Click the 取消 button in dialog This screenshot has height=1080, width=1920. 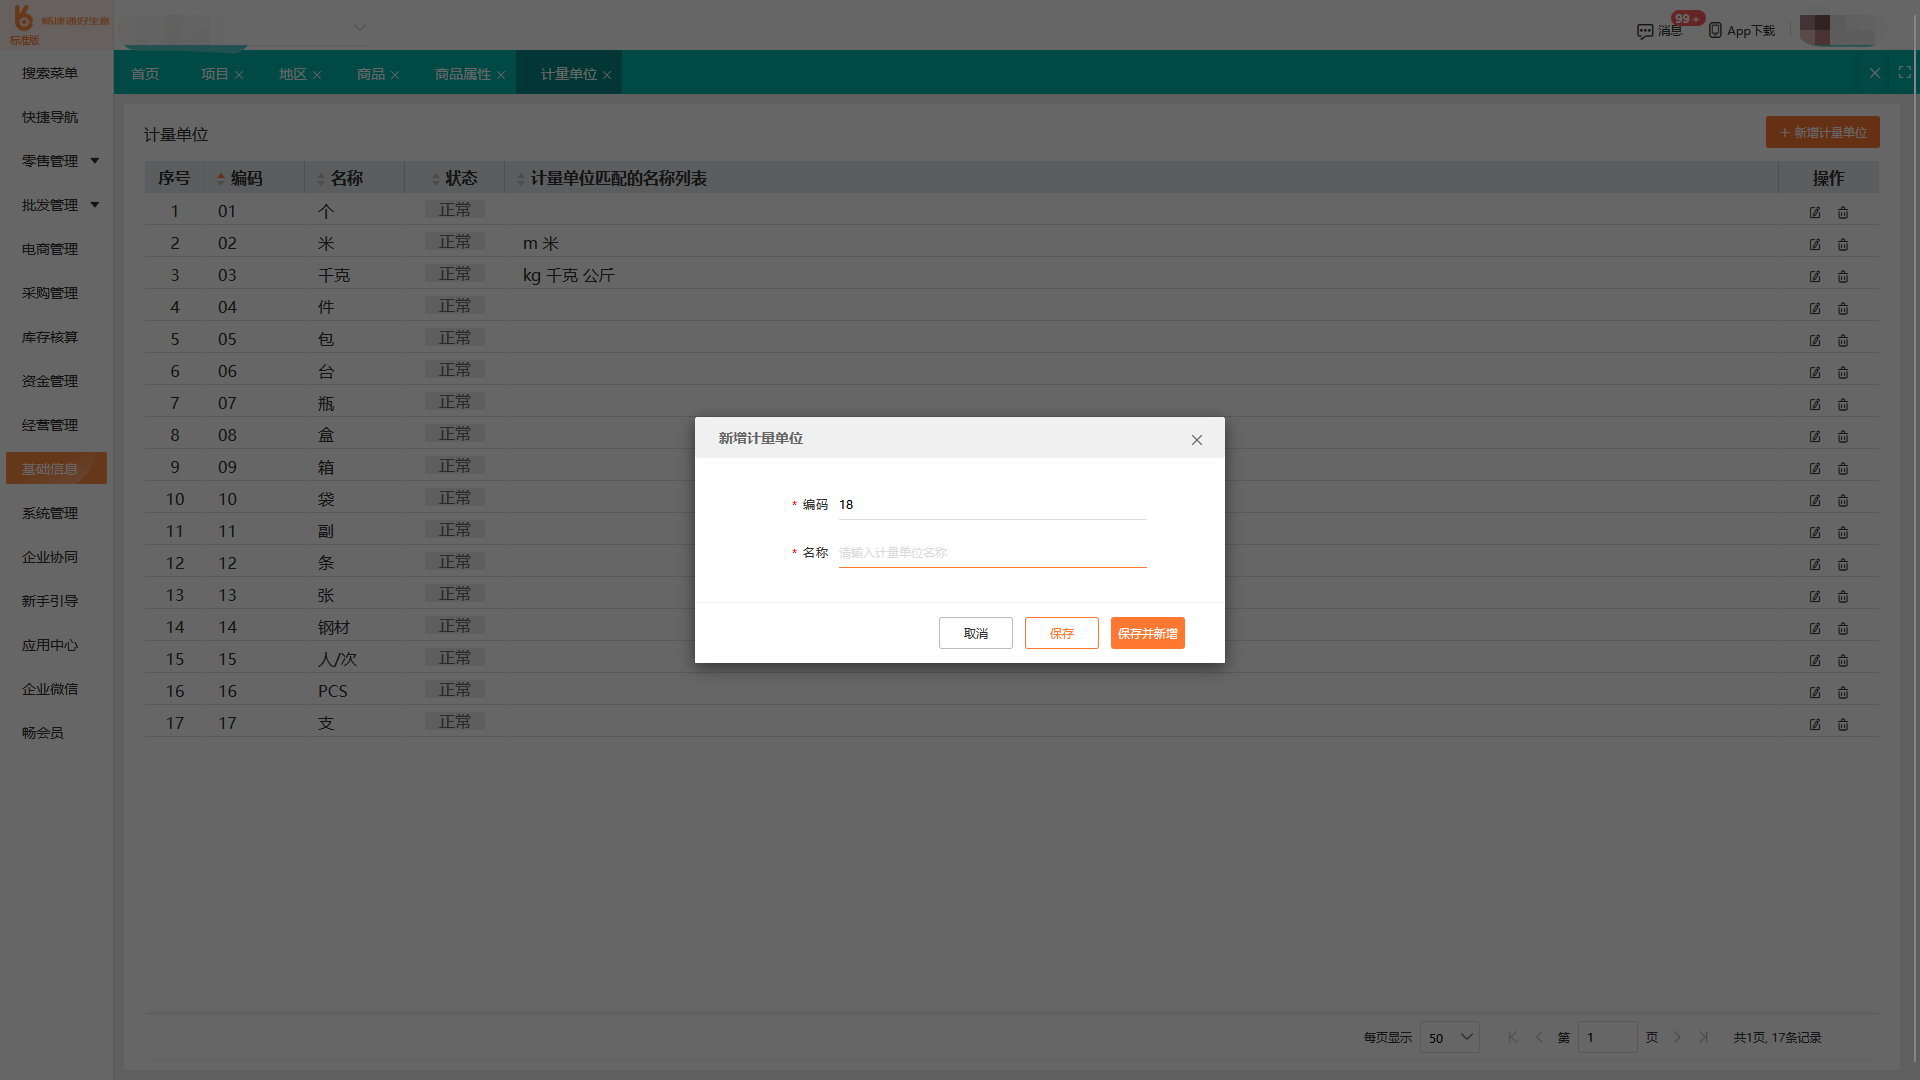pos(976,633)
